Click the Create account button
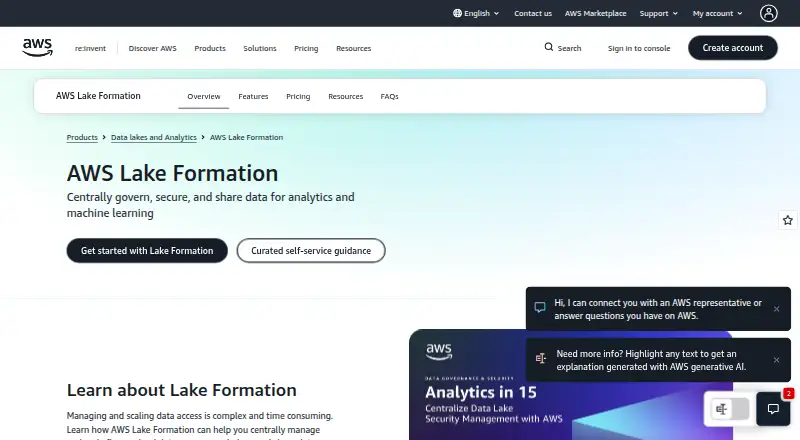This screenshot has height=440, width=800. coord(733,47)
